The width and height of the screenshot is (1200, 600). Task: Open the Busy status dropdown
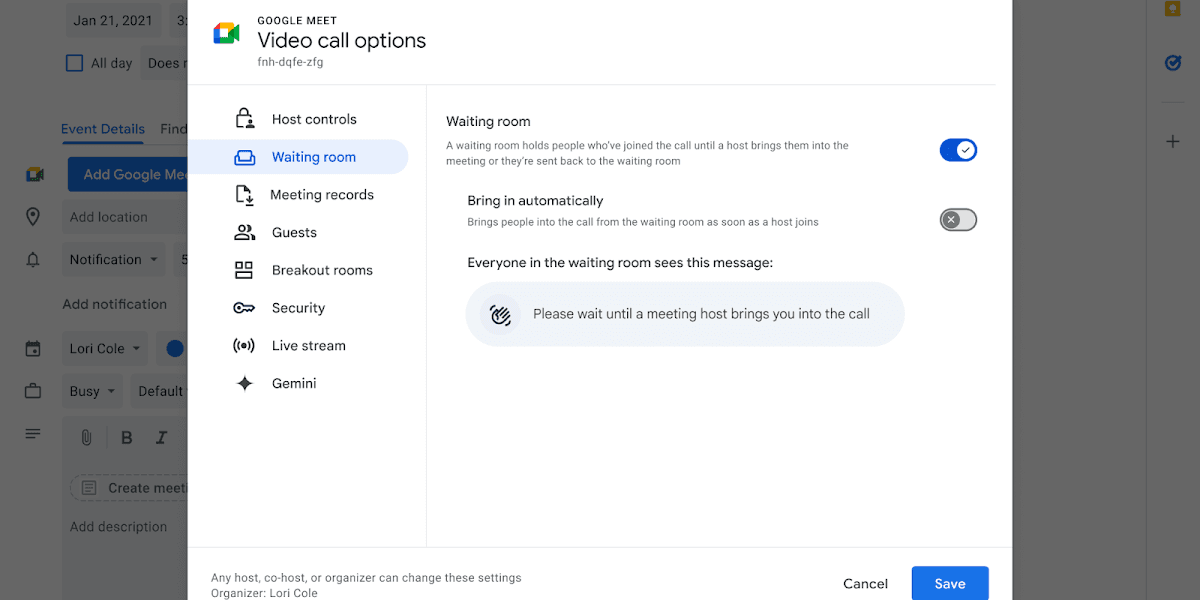click(92, 390)
